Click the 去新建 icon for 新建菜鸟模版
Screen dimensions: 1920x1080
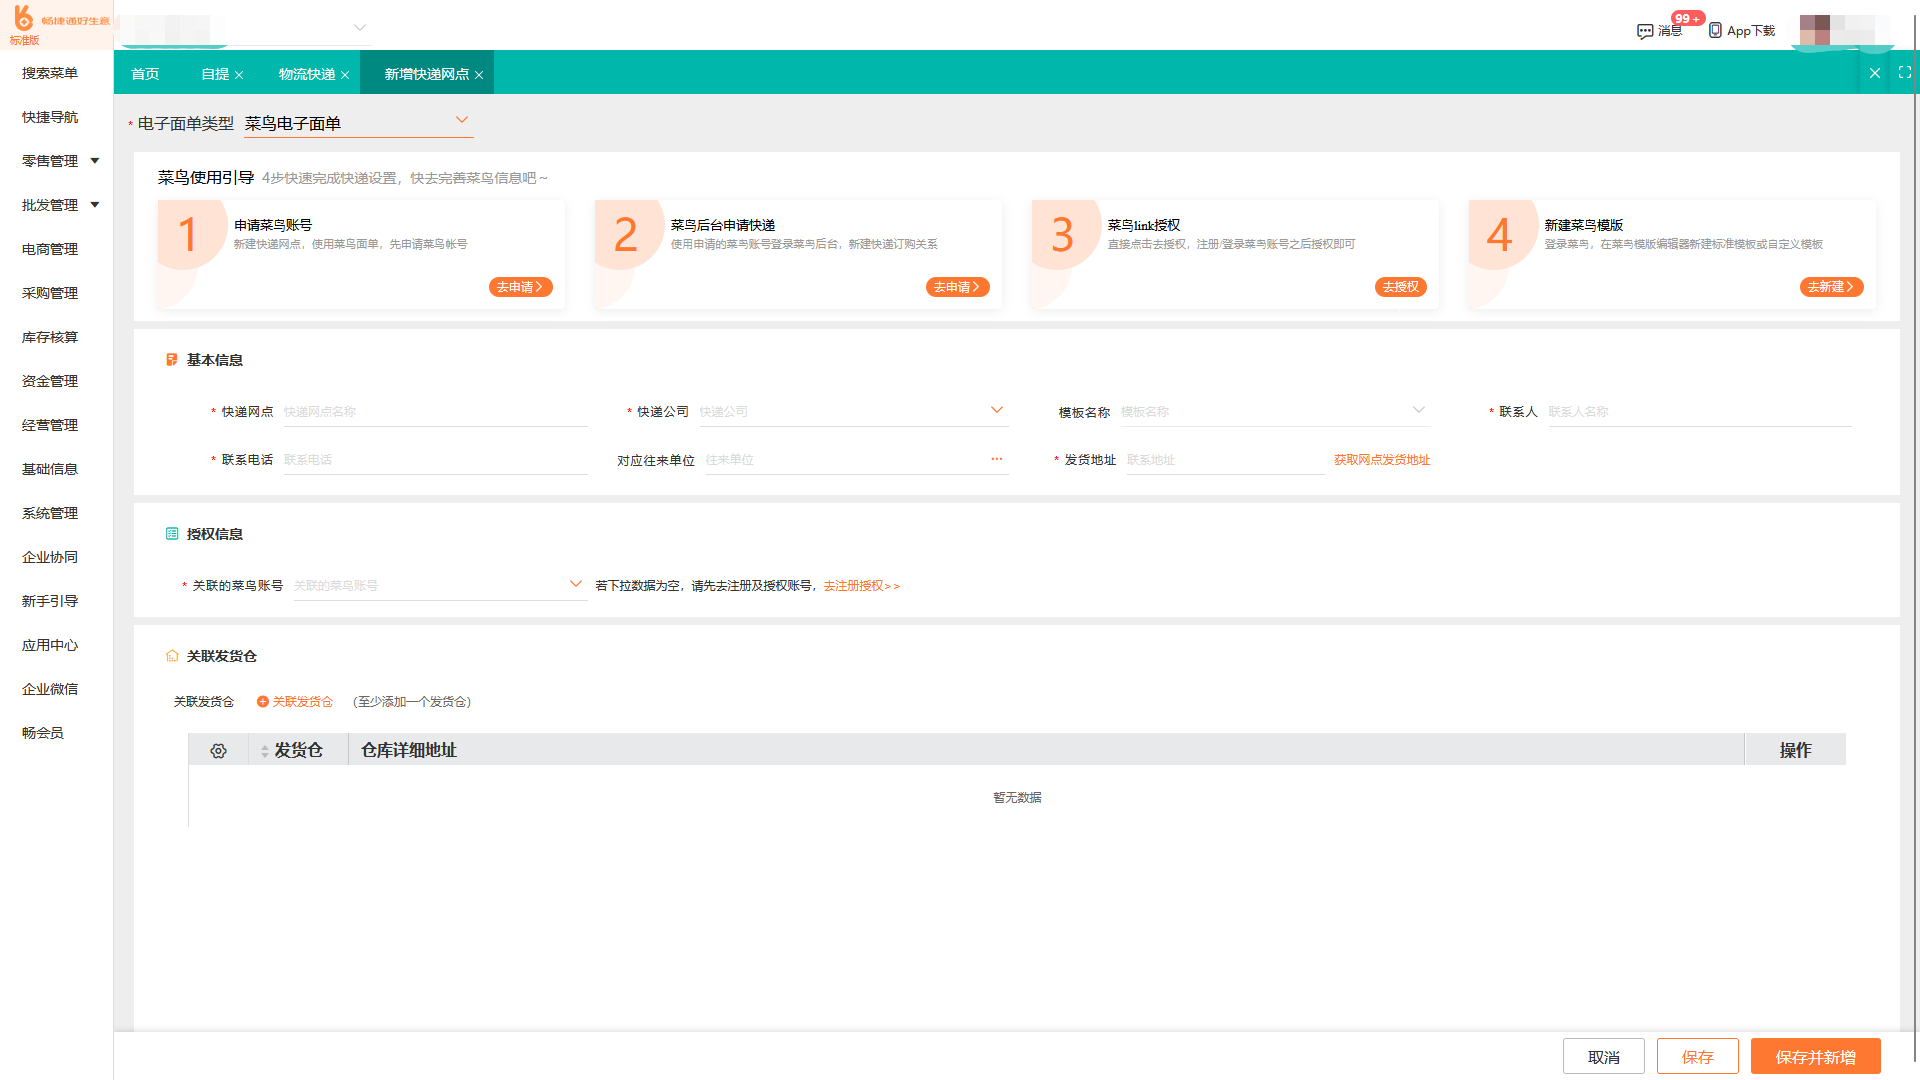(x=1830, y=286)
